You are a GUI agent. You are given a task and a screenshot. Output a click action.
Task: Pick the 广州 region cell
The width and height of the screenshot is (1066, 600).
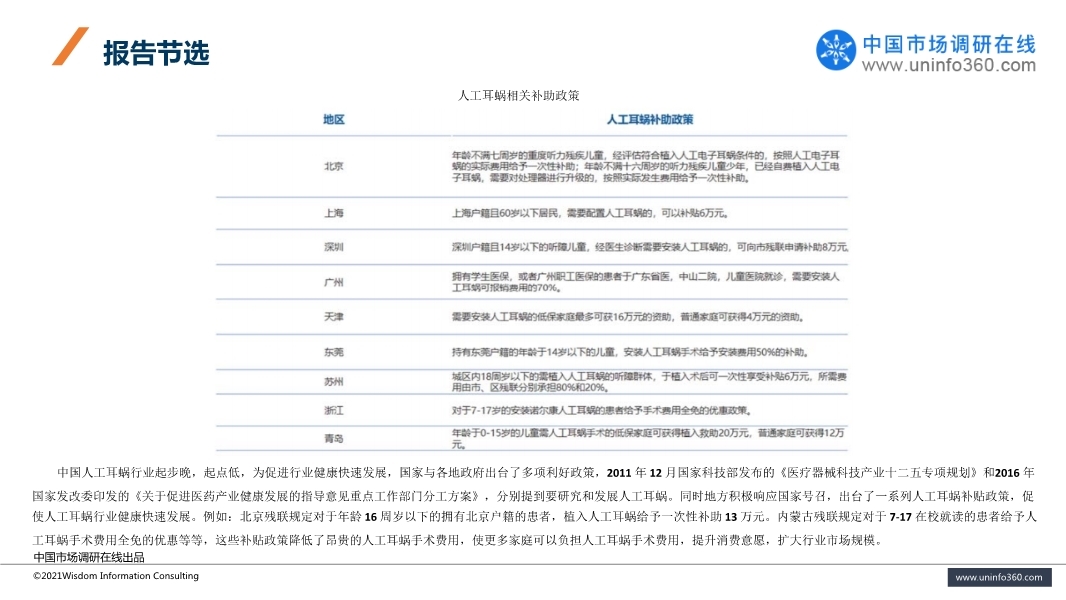point(334,282)
